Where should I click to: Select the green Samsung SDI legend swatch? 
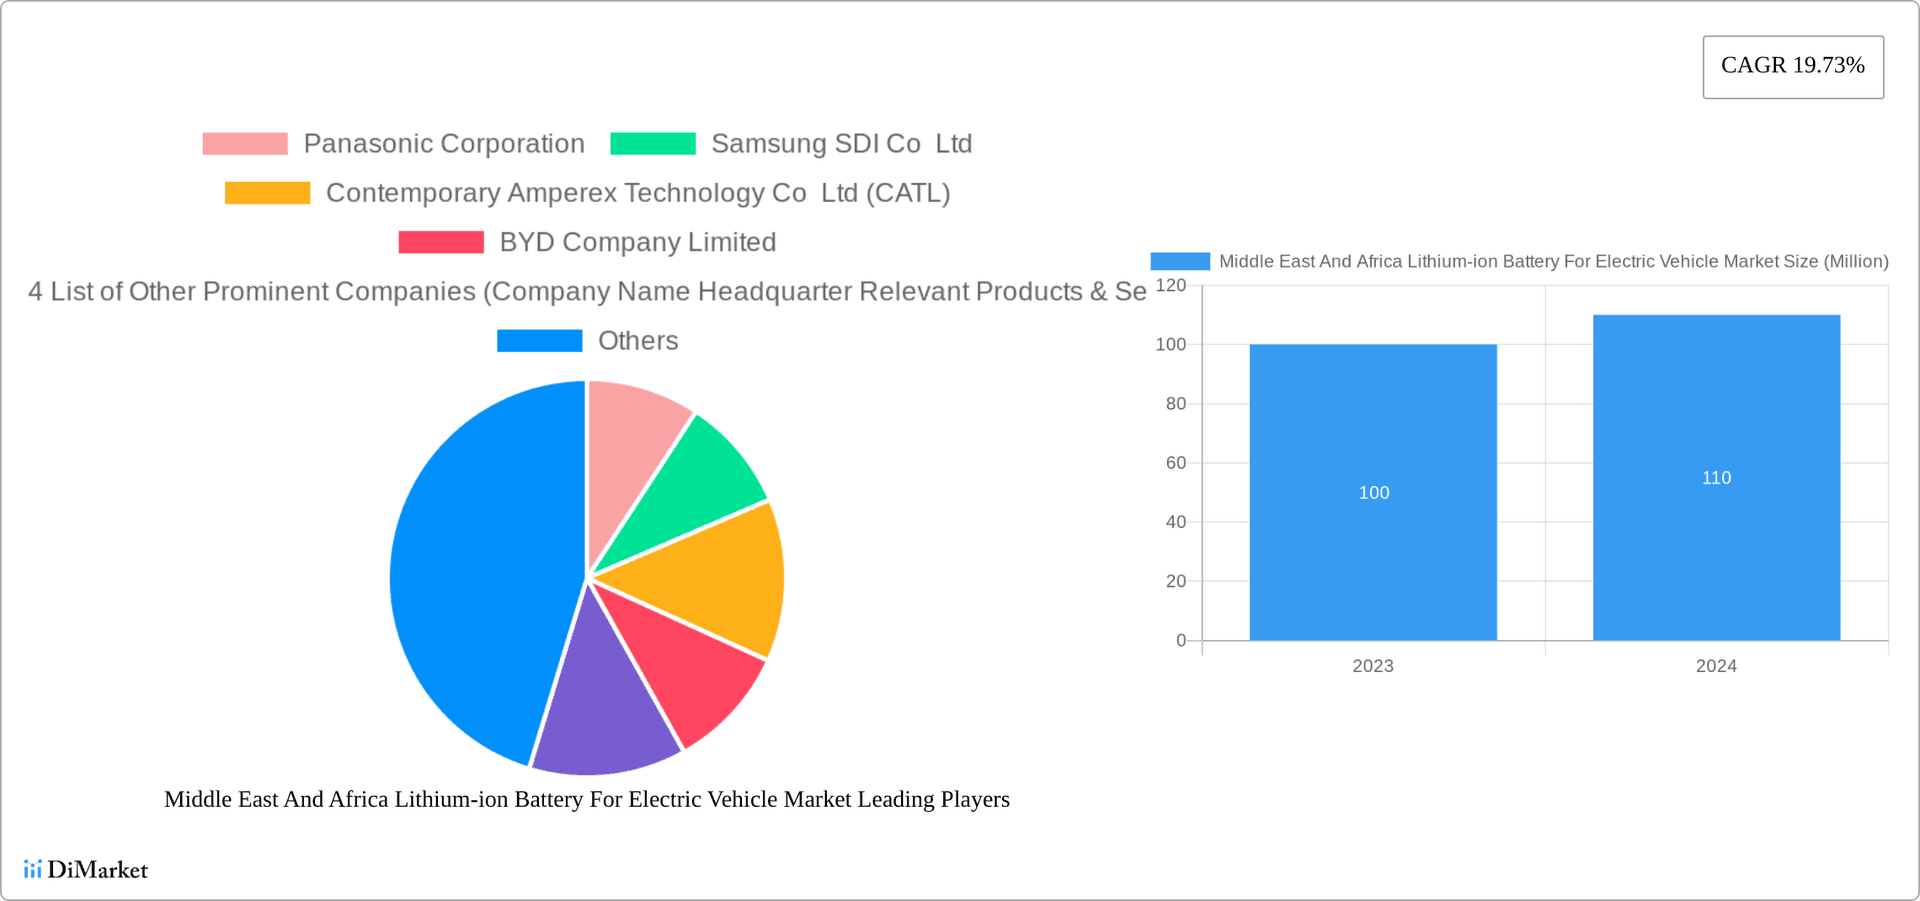click(x=652, y=143)
